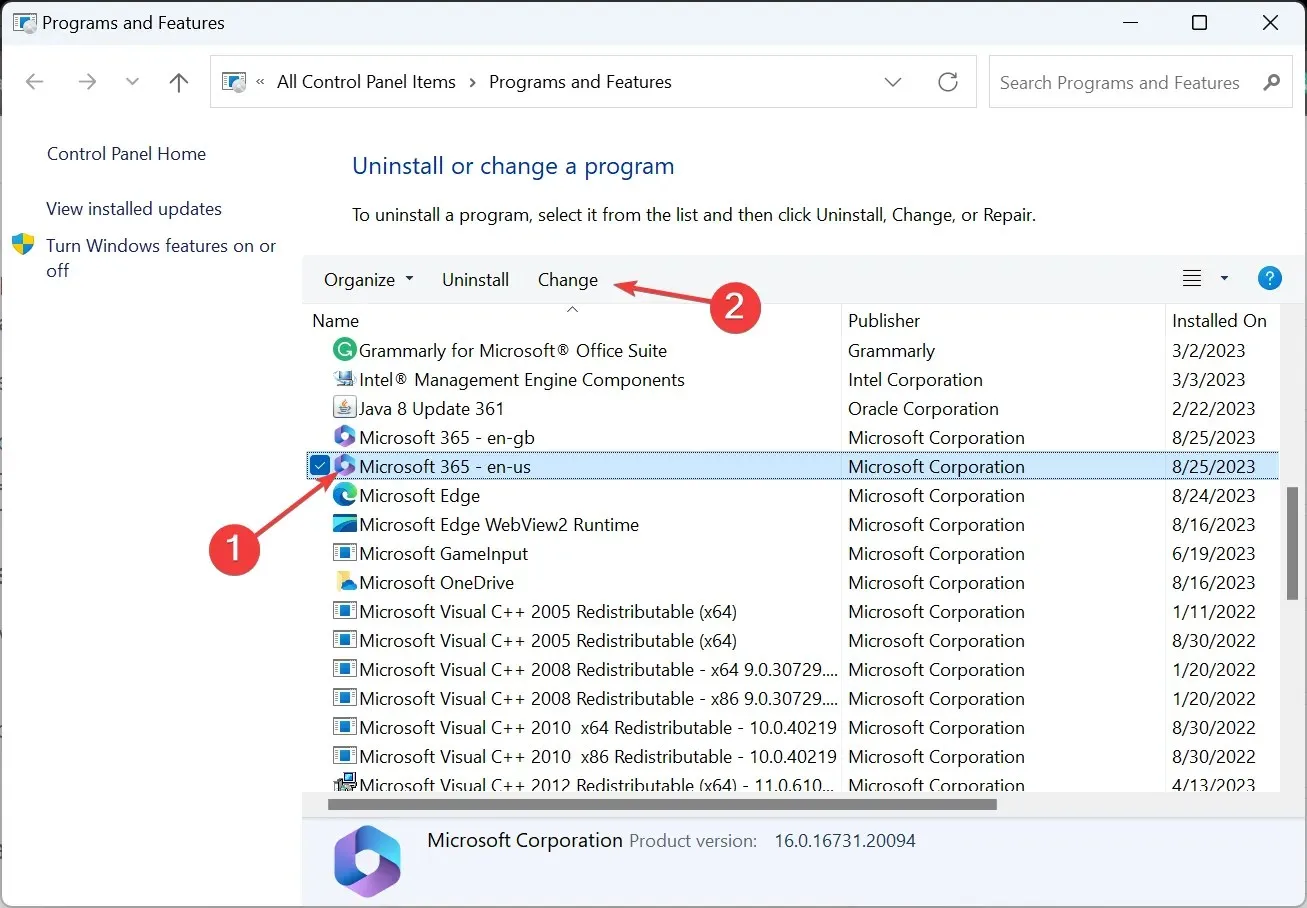The height and width of the screenshot is (908, 1307).
Task: Uncheck the Microsoft 365 en-us checkbox
Action: [319, 466]
